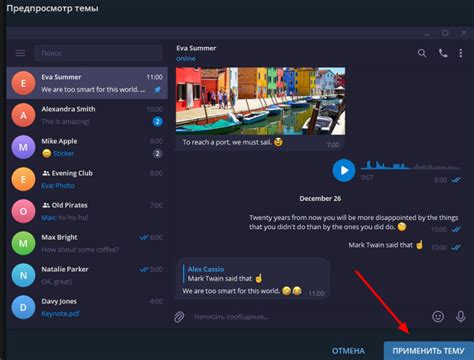
Task: Click Eva Summer's red avatar
Action: (23, 83)
